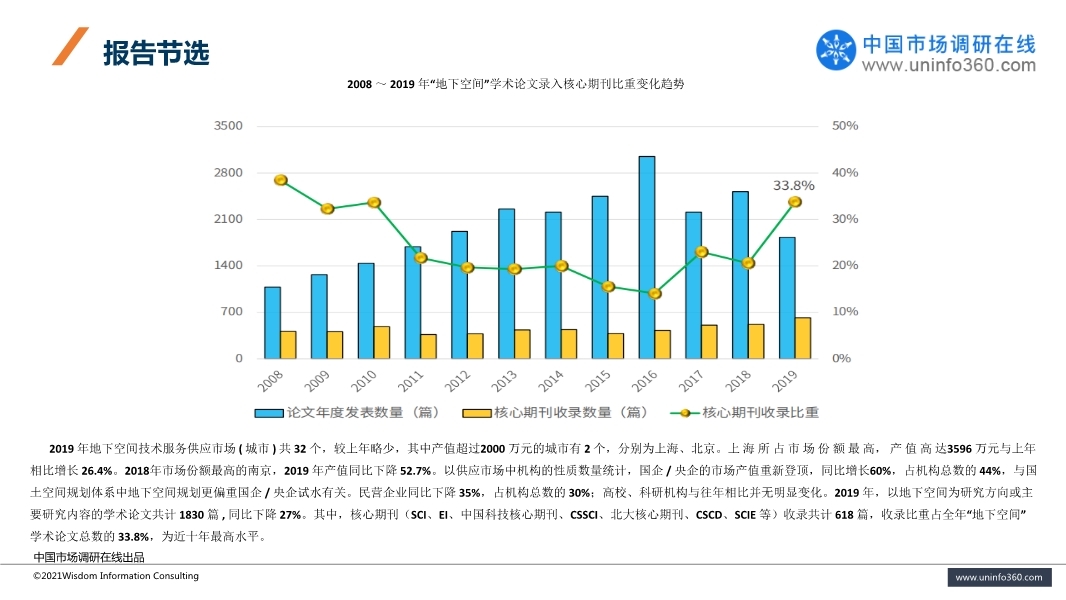Screen dimensions: 1066x600
Task: Click the blue snowflake logo icon
Action: (x=837, y=52)
